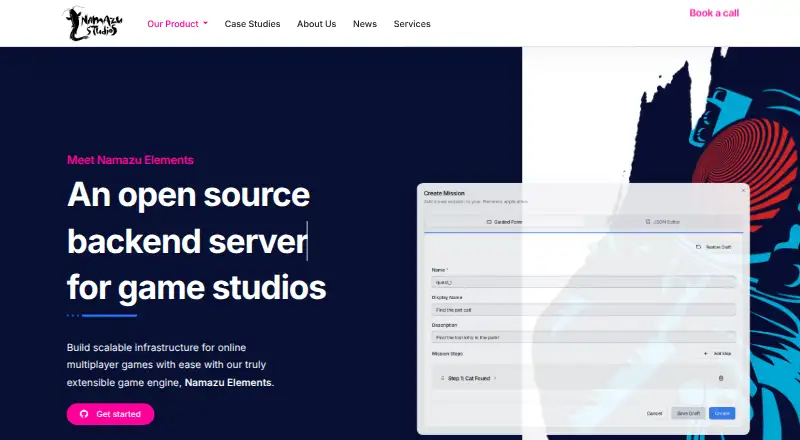Click the Guided Form tab icon

[x=489, y=222]
